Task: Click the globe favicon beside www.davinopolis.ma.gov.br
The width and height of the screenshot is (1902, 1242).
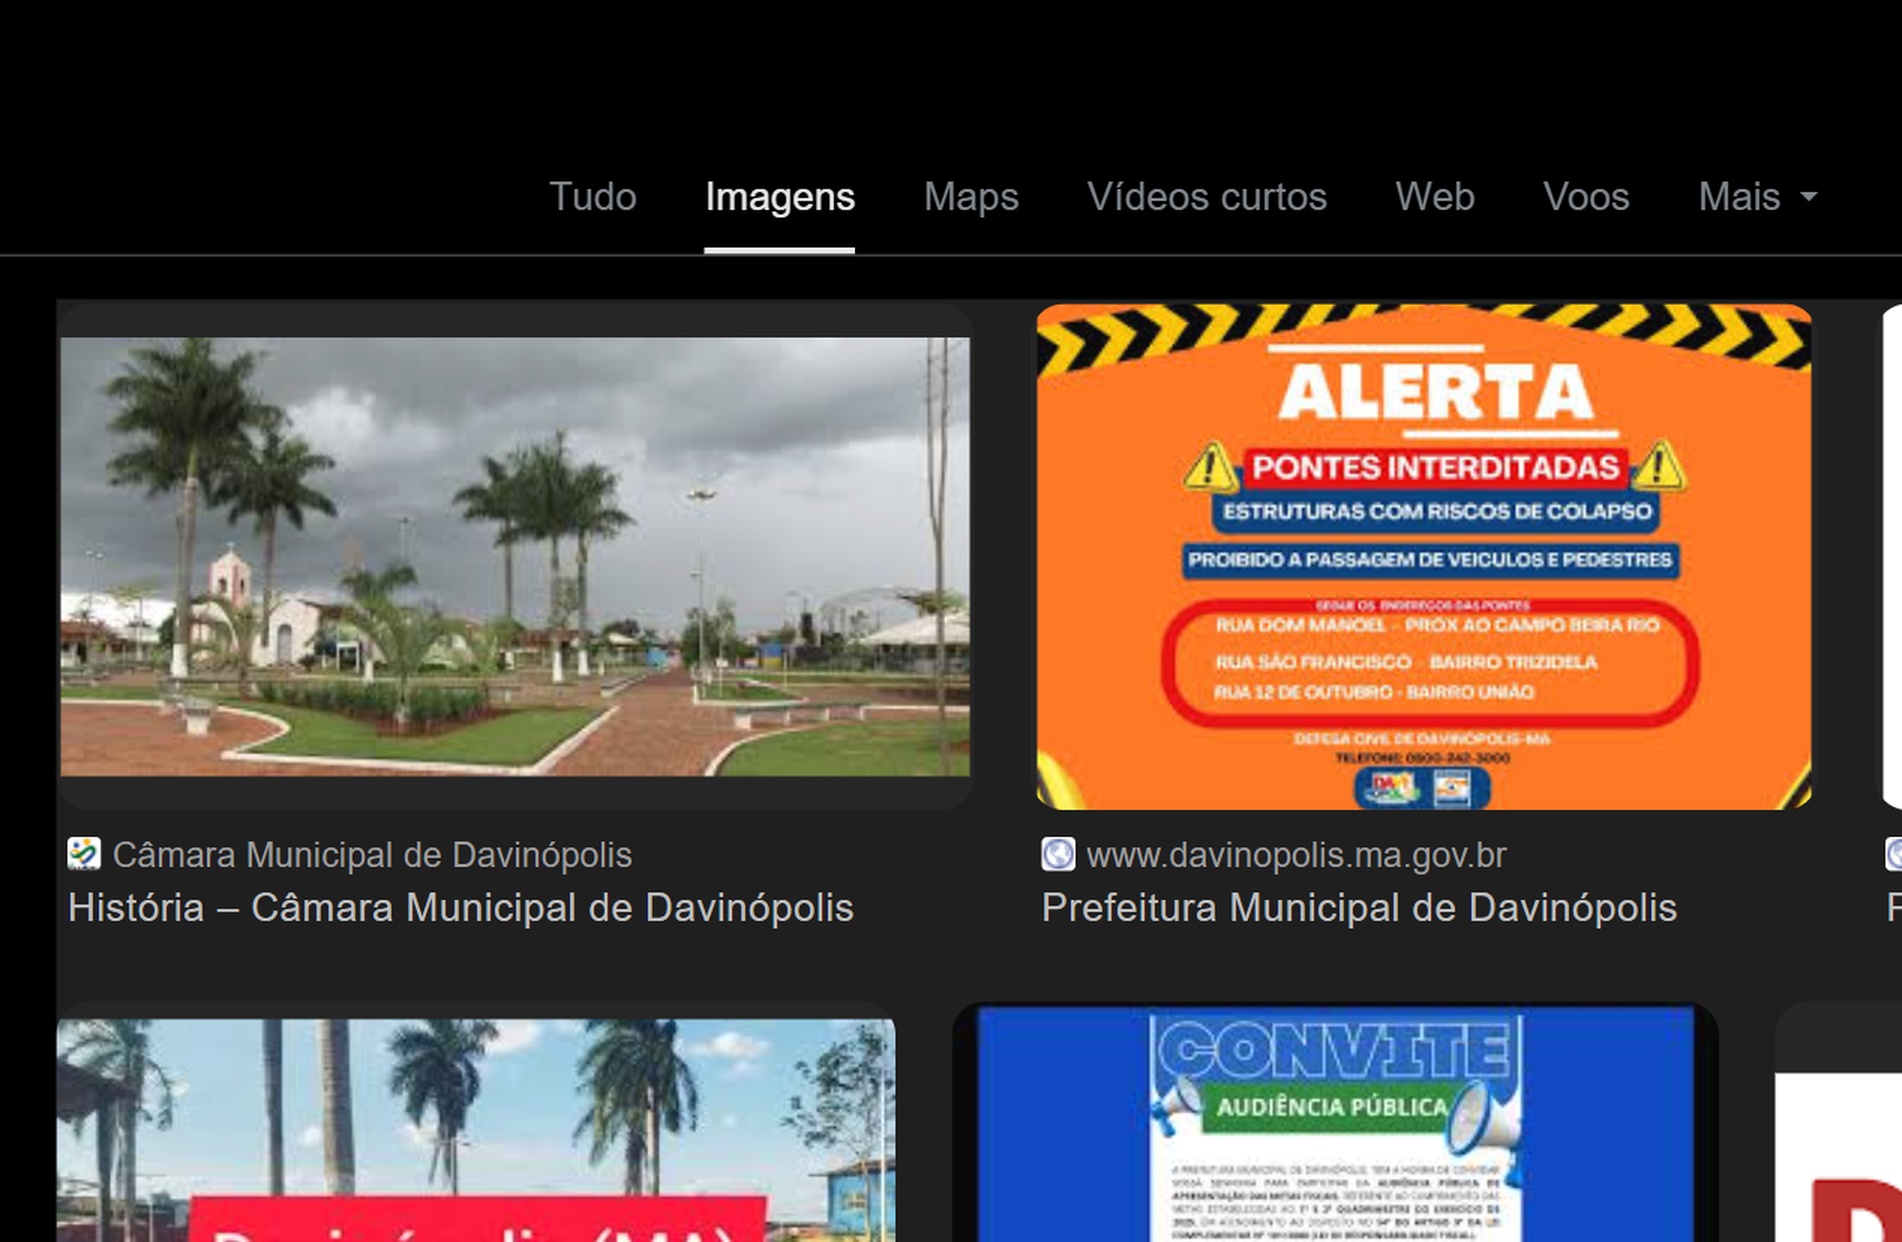Action: coord(1058,854)
